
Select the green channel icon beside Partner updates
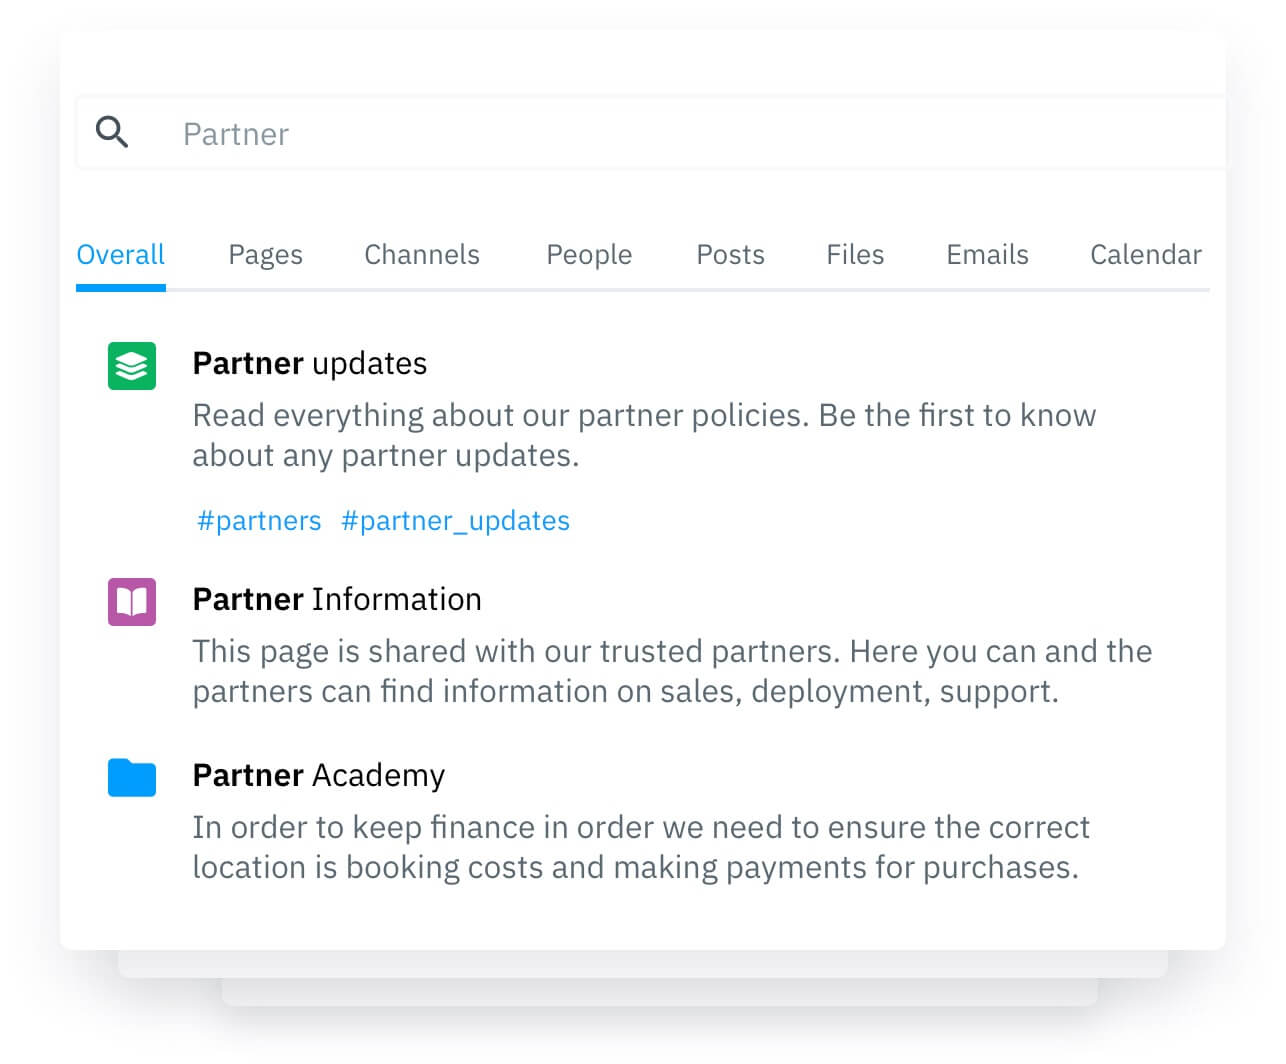click(131, 366)
